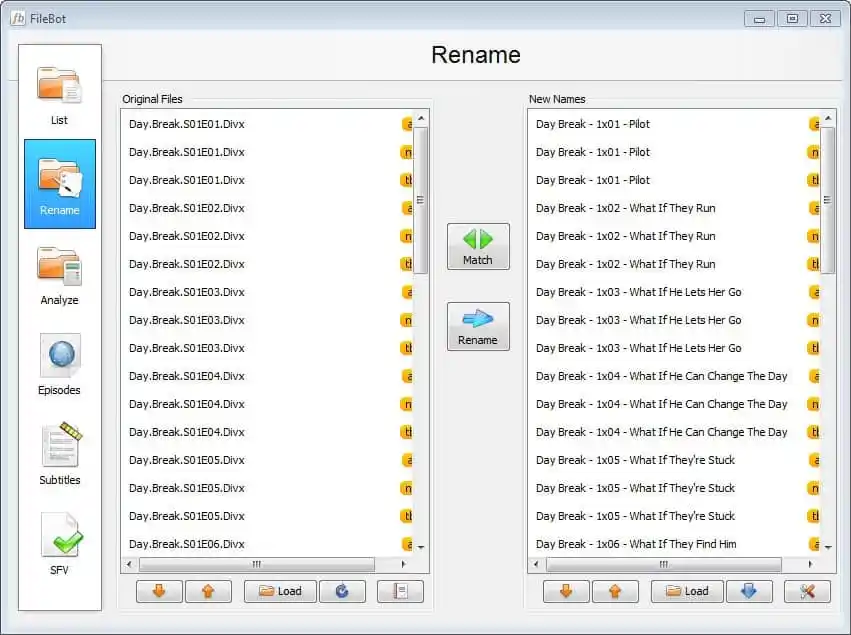Move original file down with orange arrow
Image resolution: width=851 pixels, height=635 pixels.
(x=159, y=591)
